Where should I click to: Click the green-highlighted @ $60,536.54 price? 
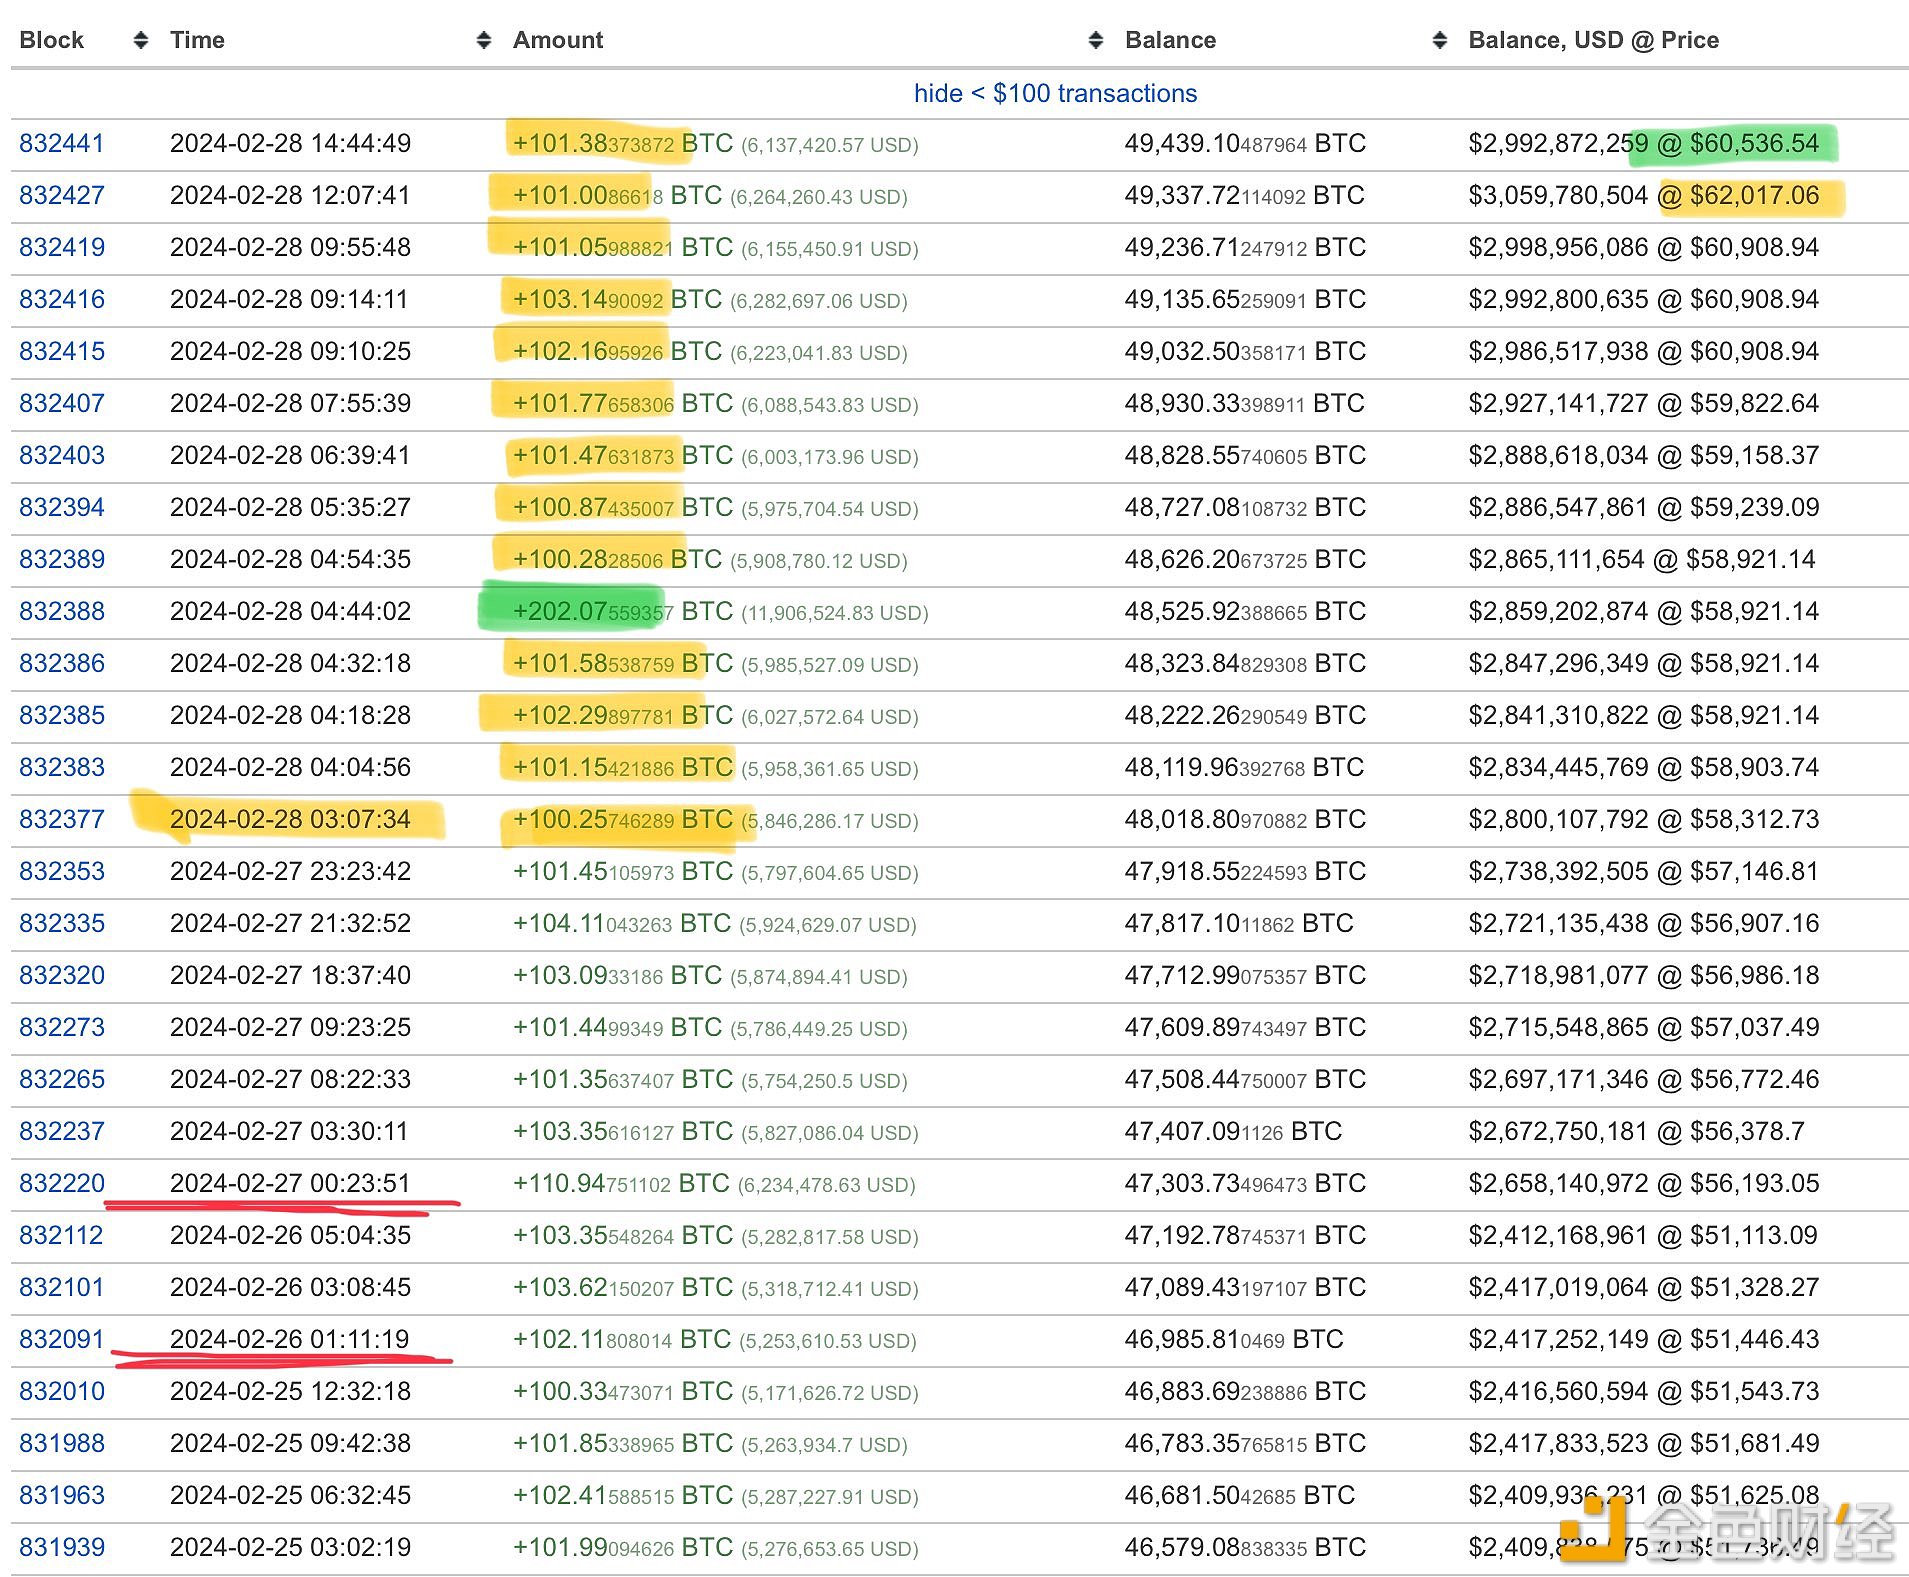1738,144
